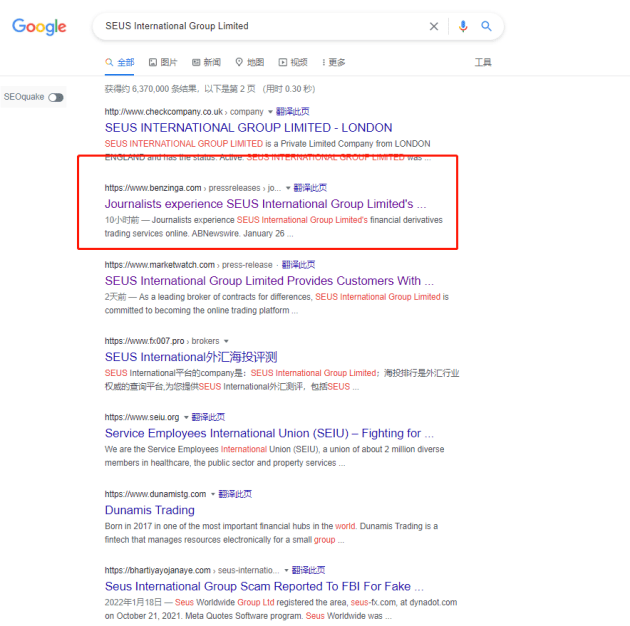Open the 工具 tools menu
Viewport: 630px width, 626px height.
coord(483,62)
